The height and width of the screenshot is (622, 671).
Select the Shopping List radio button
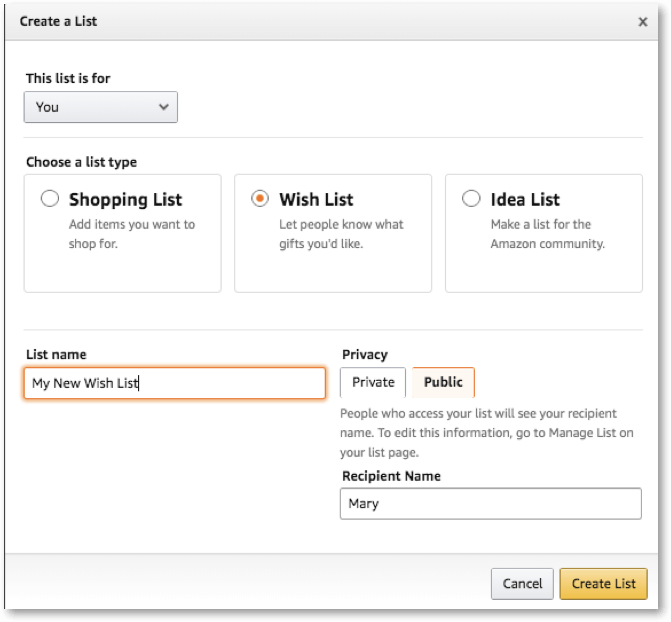click(50, 199)
